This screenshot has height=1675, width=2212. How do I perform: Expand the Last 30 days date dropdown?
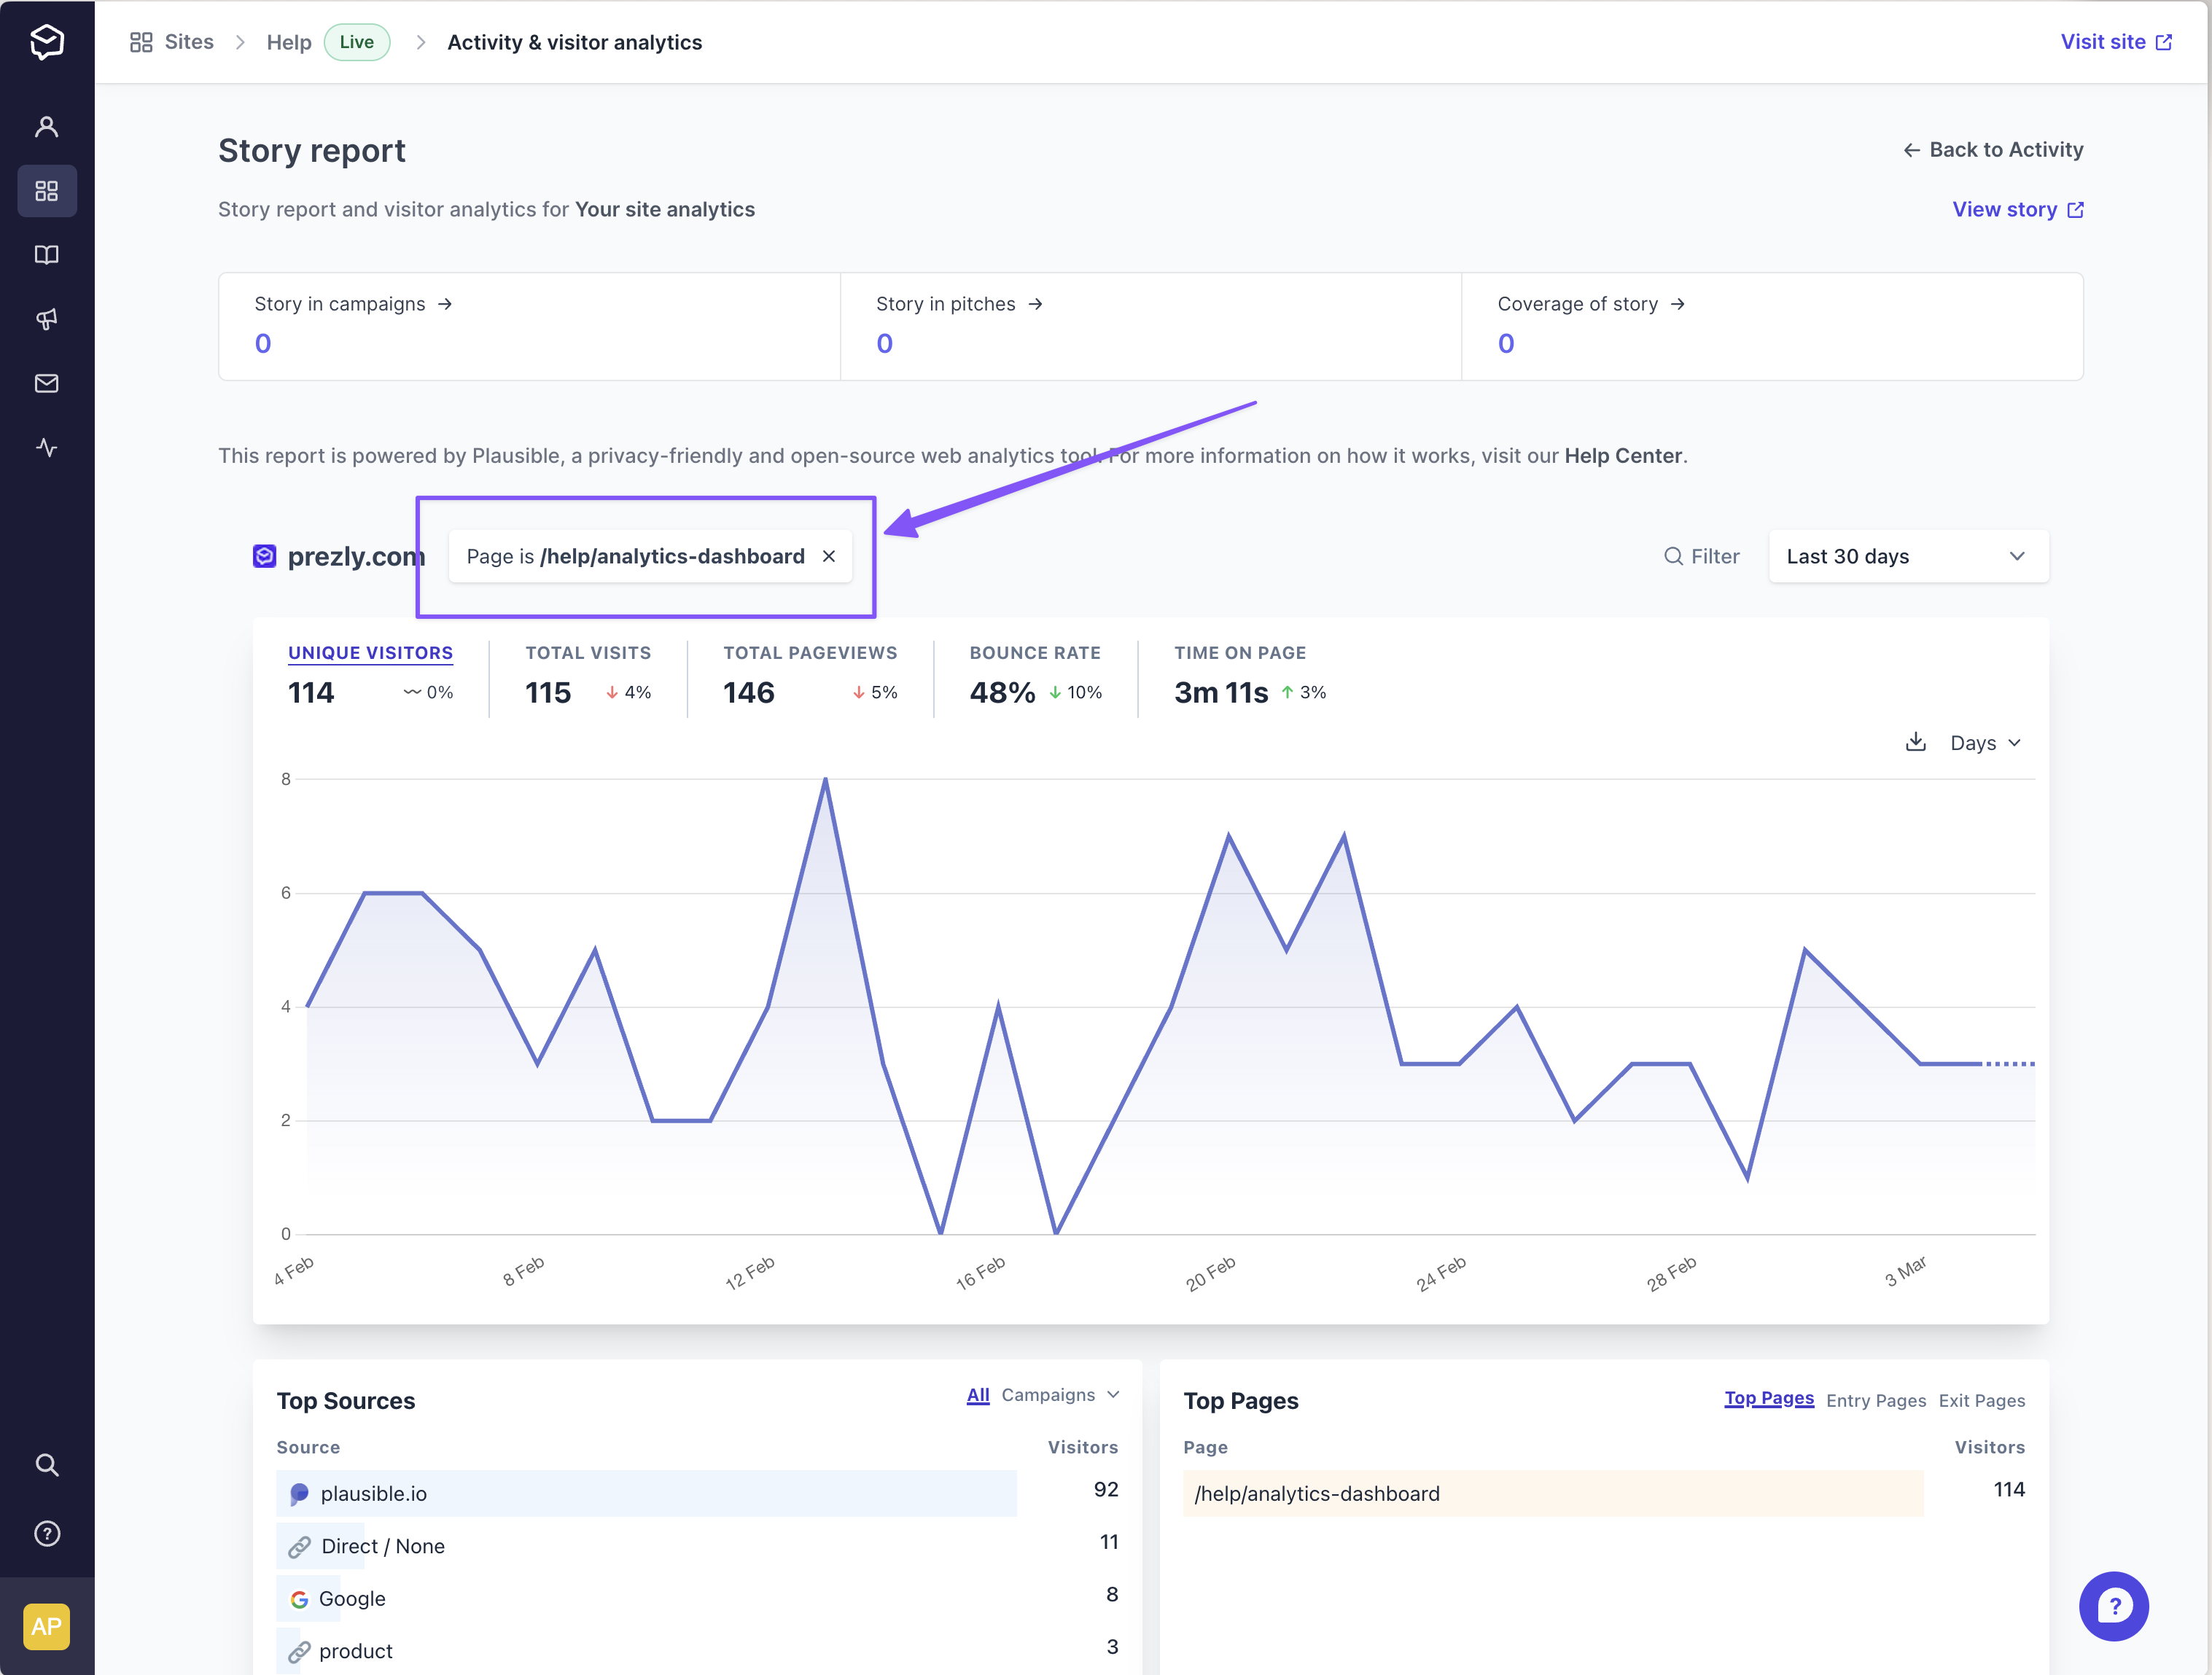coord(1907,556)
